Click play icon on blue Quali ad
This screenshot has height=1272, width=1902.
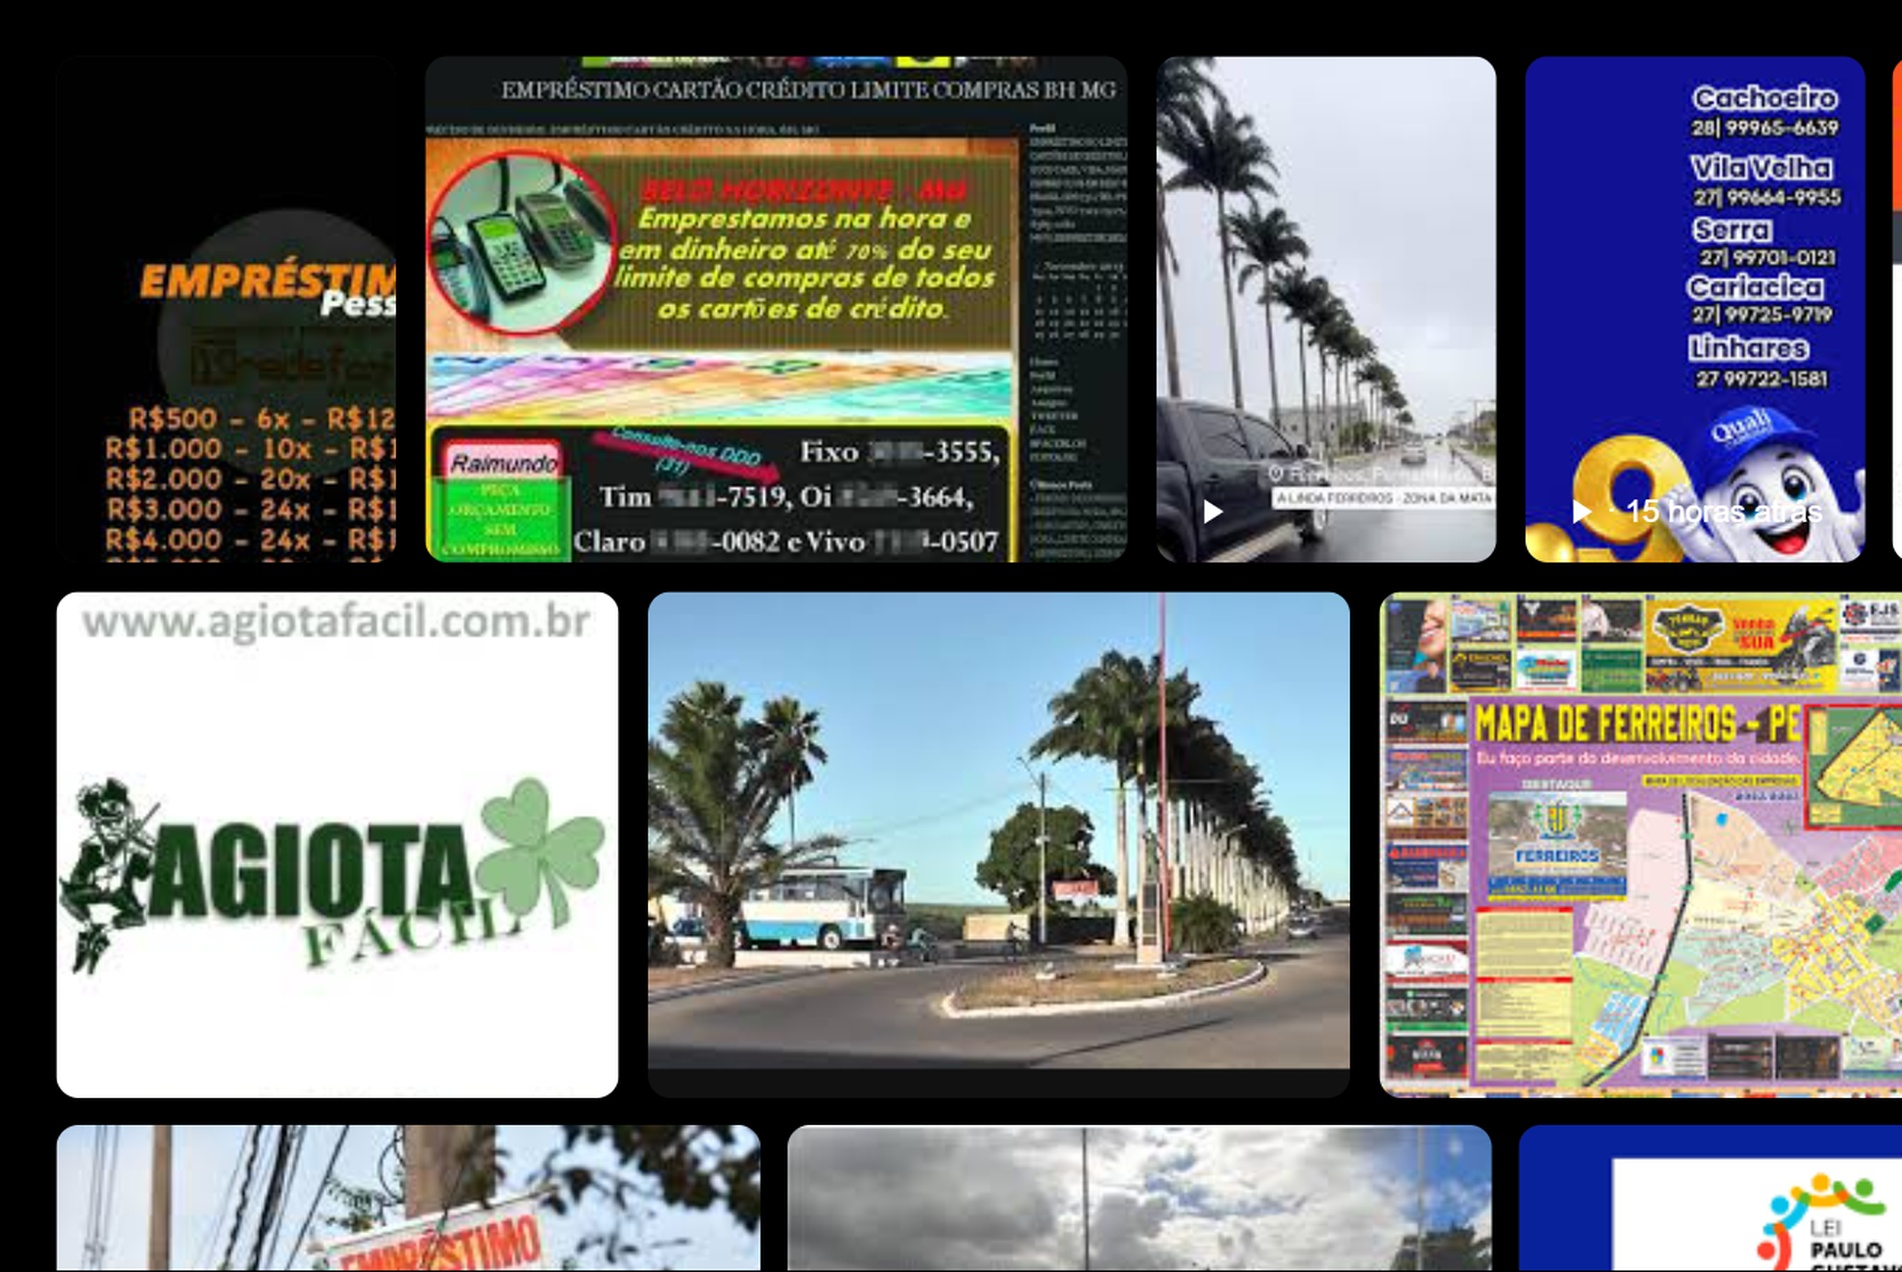click(x=1580, y=512)
